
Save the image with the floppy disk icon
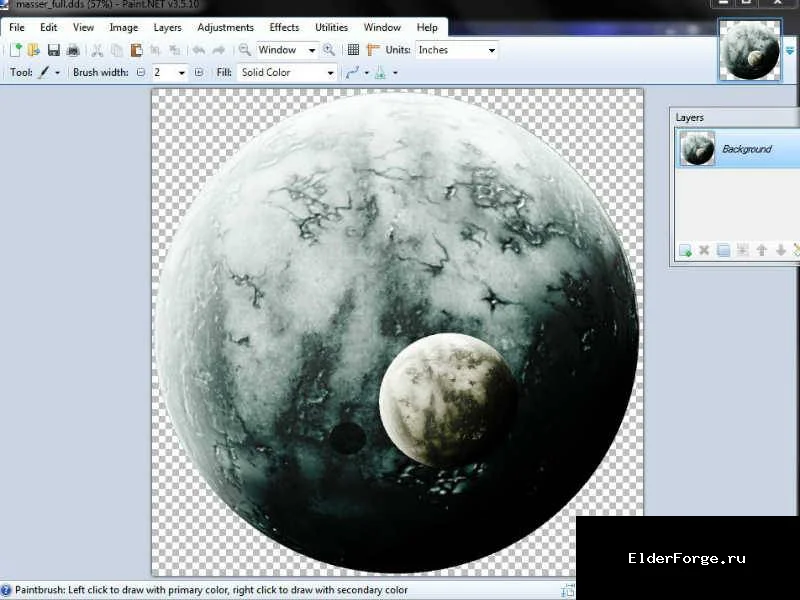pos(54,50)
